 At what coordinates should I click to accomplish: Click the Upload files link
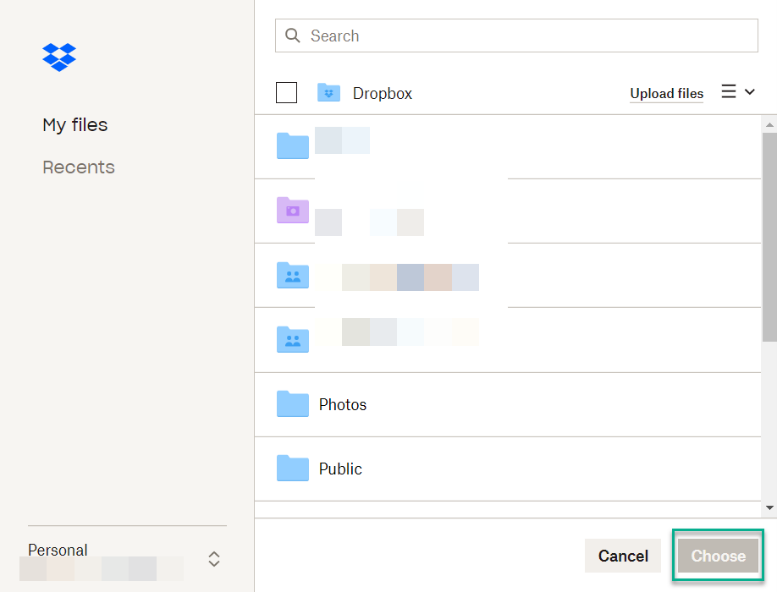[x=666, y=93]
